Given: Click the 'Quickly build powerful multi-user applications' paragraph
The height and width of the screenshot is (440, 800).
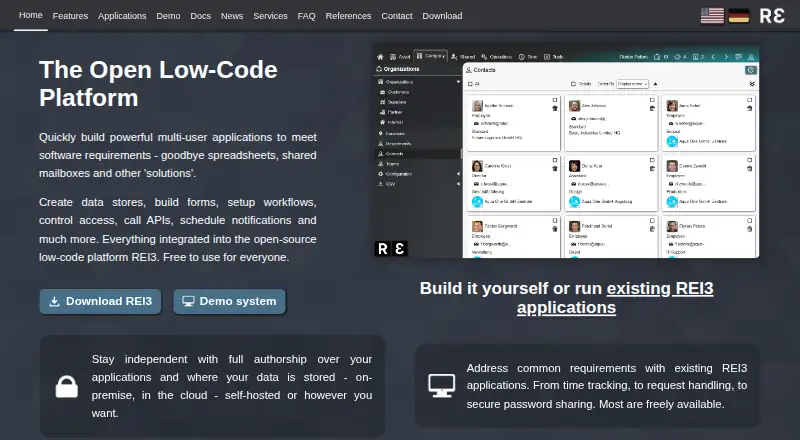Looking at the screenshot, I should click(x=178, y=155).
